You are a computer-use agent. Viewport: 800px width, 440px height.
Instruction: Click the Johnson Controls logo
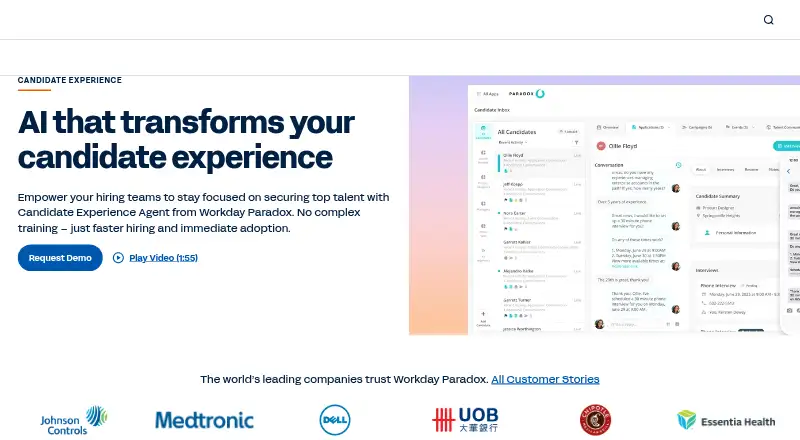74,420
